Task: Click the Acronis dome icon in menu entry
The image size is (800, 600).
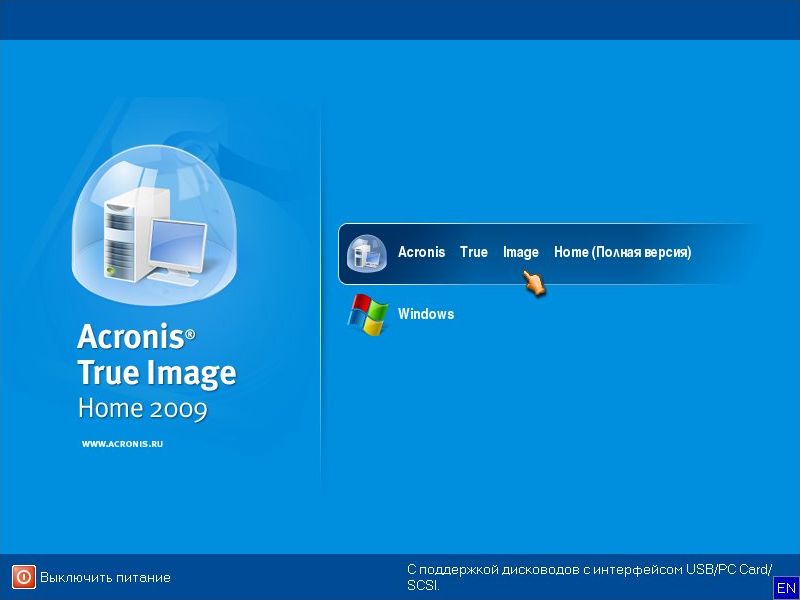Action: pos(366,253)
